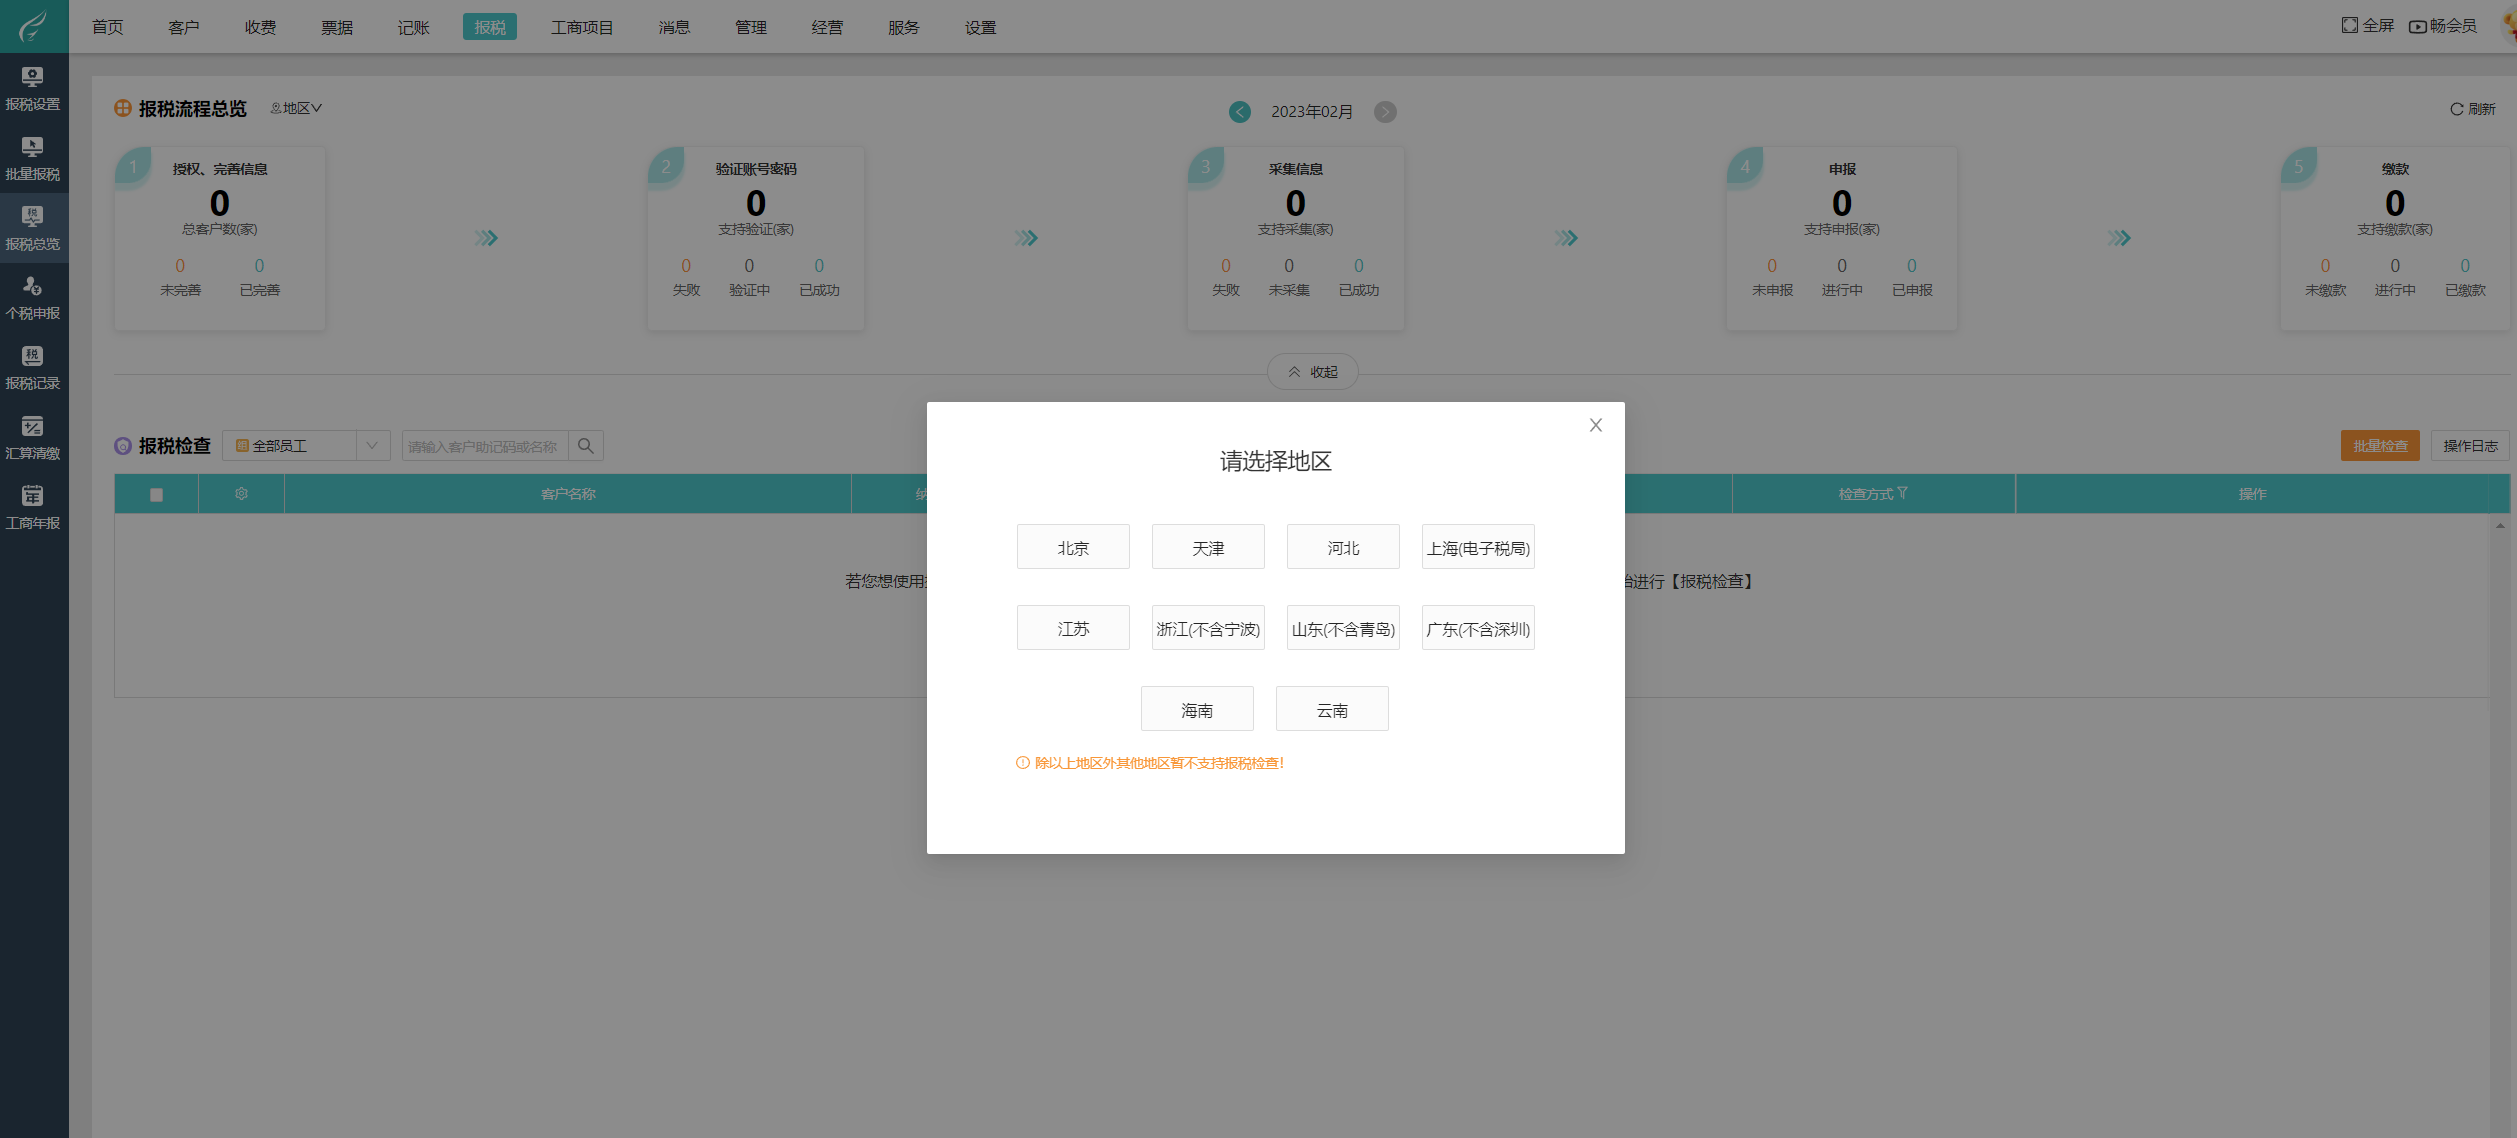Select 北京 region in the dialog
2517x1138 pixels.
coord(1074,547)
